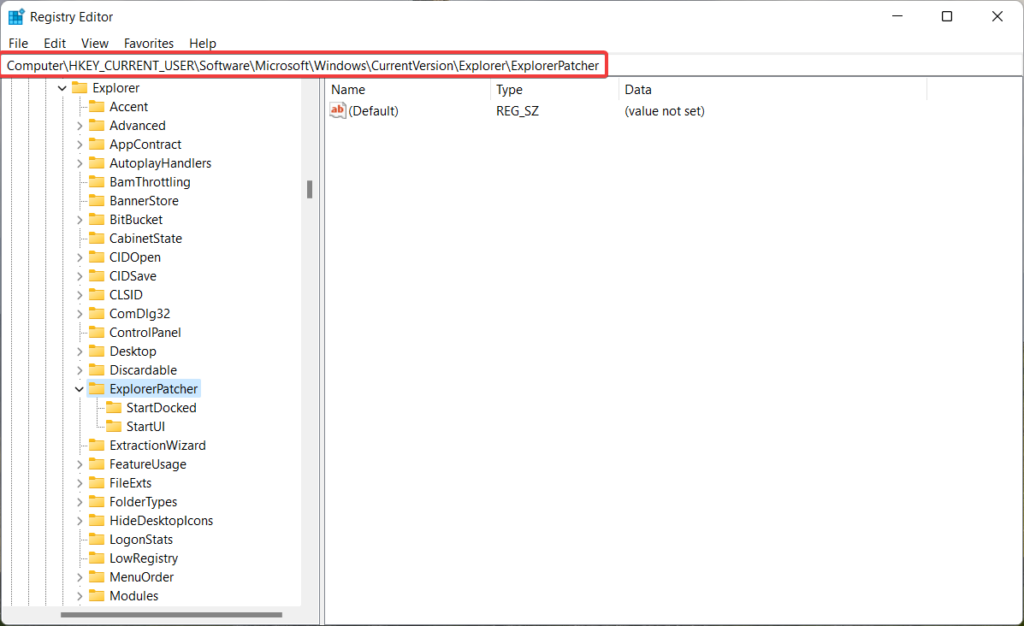Select the "FileExts" key label
Screen dimensions: 1024x626
130,483
